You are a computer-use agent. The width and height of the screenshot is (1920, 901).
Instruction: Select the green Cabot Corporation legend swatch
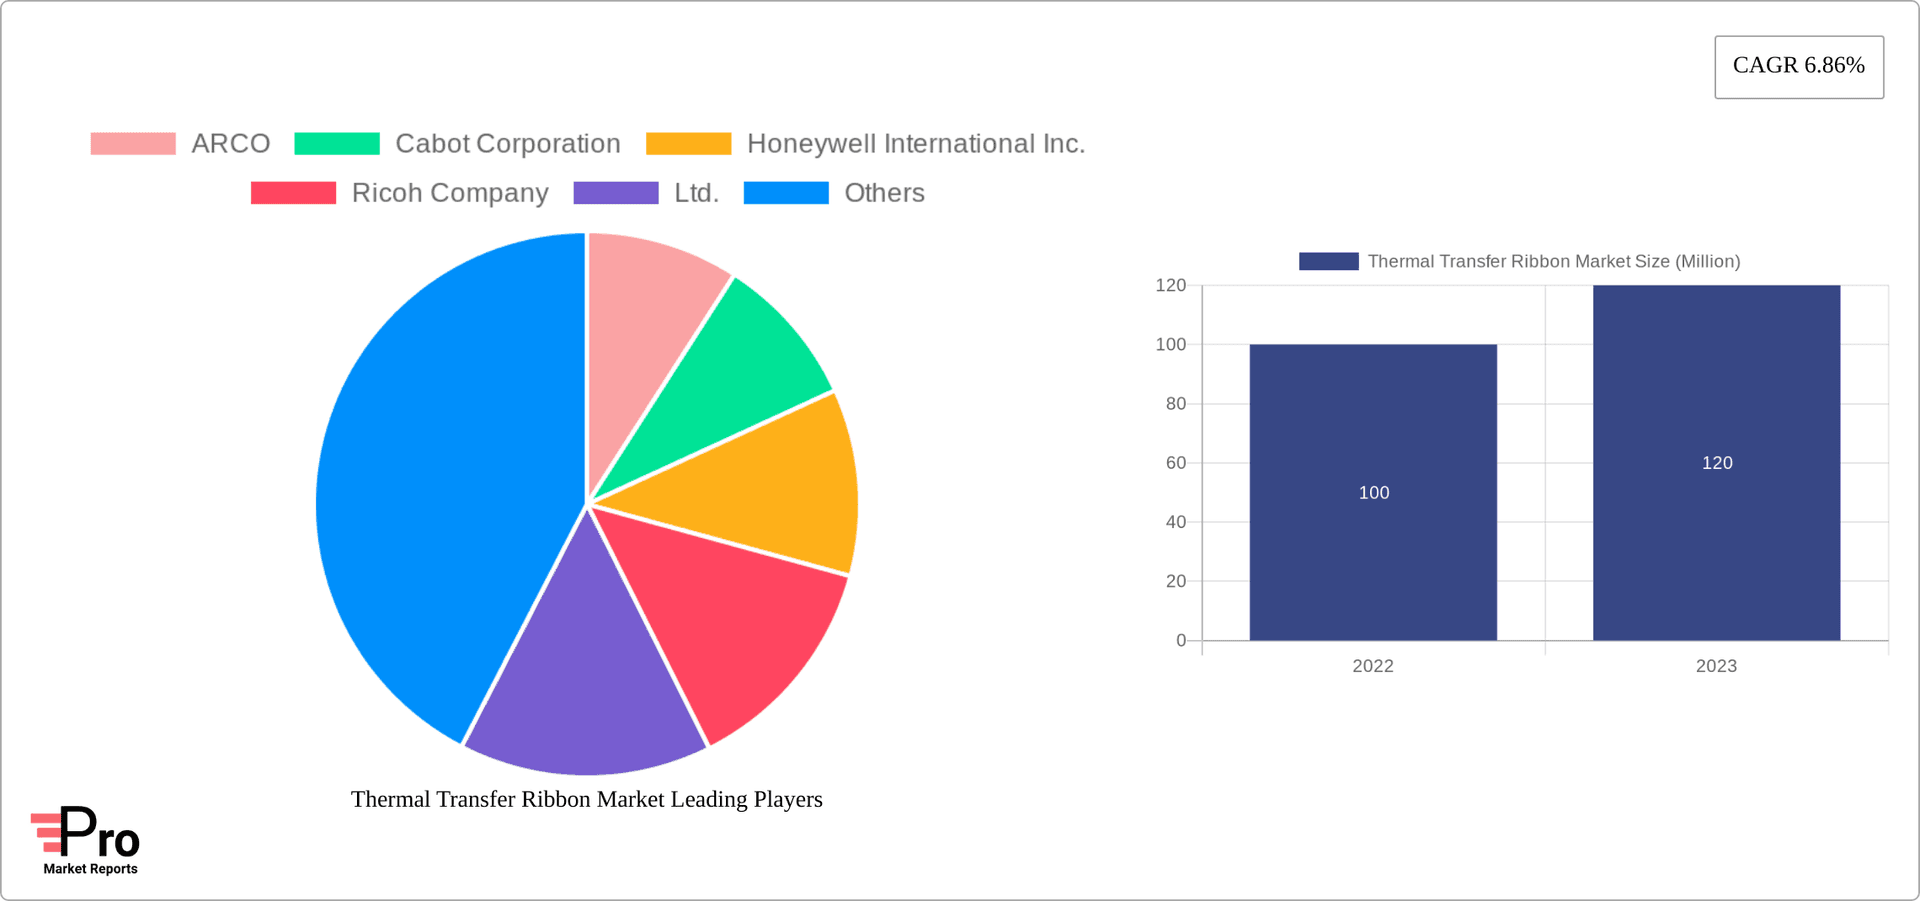pyautogui.click(x=336, y=143)
